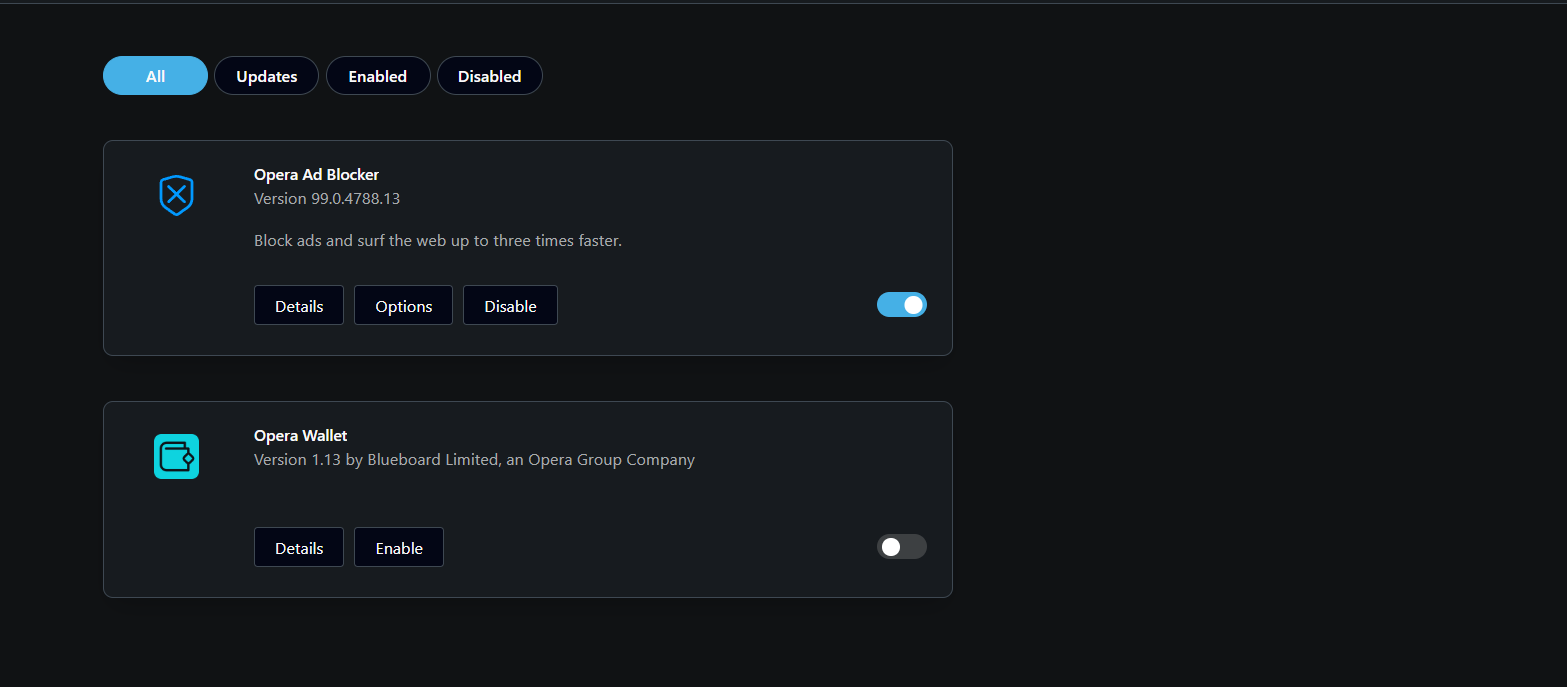Screen dimensions: 1567x687
Task: Click the Opera Wallet title text
Action: pyautogui.click(x=300, y=436)
